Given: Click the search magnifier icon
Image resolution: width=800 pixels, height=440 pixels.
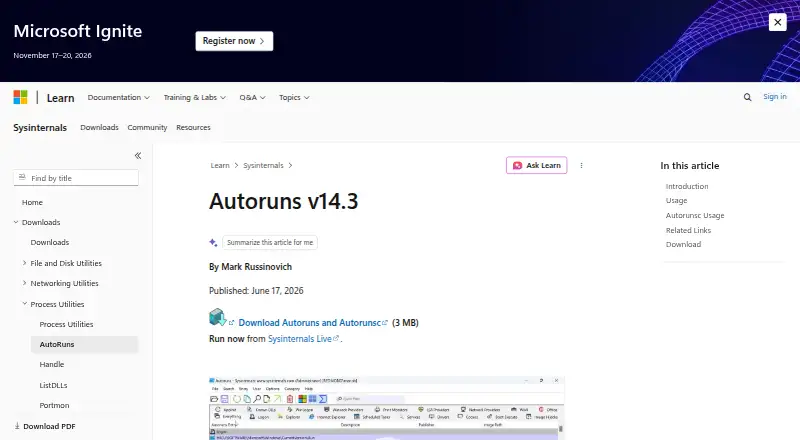Looking at the screenshot, I should 747,97.
